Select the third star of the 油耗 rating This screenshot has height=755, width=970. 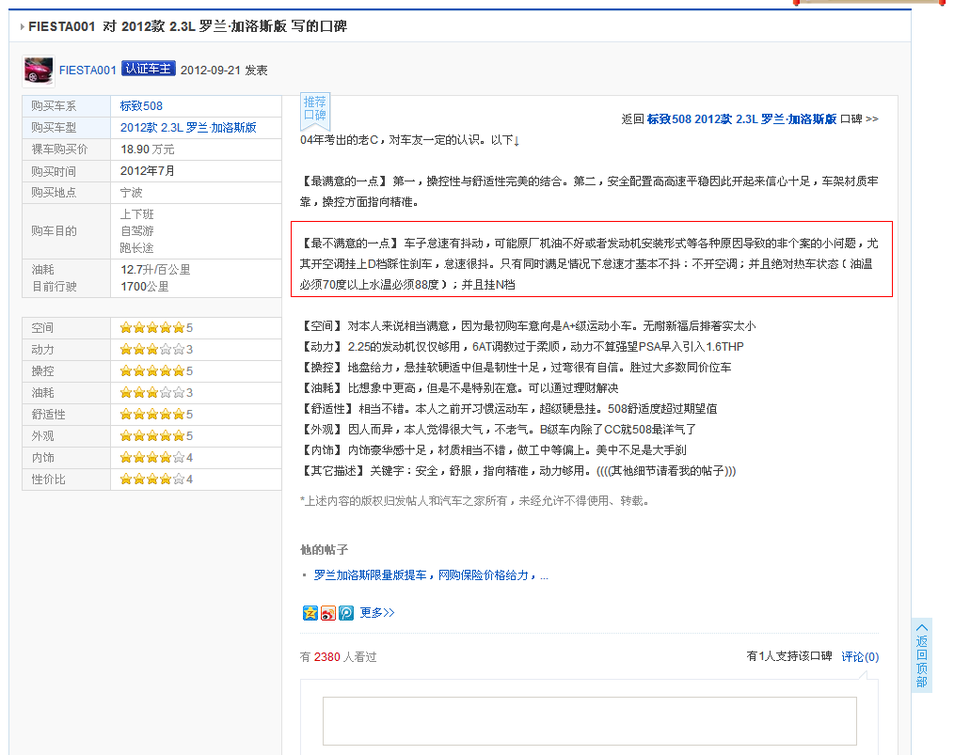coord(154,392)
